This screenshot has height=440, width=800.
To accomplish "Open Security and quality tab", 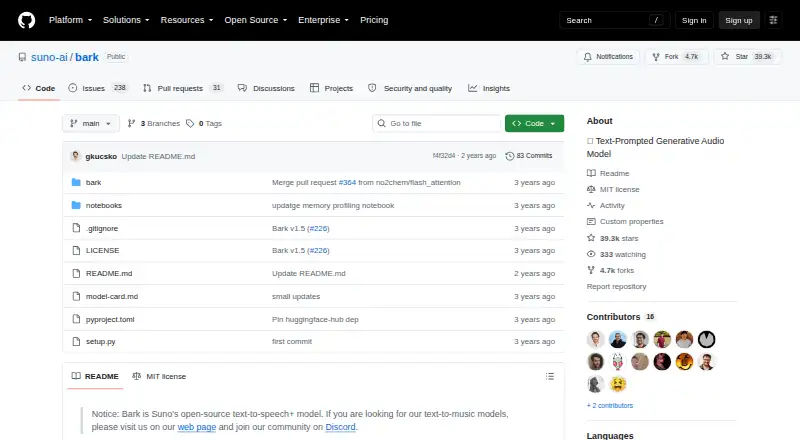I will (x=410, y=88).
